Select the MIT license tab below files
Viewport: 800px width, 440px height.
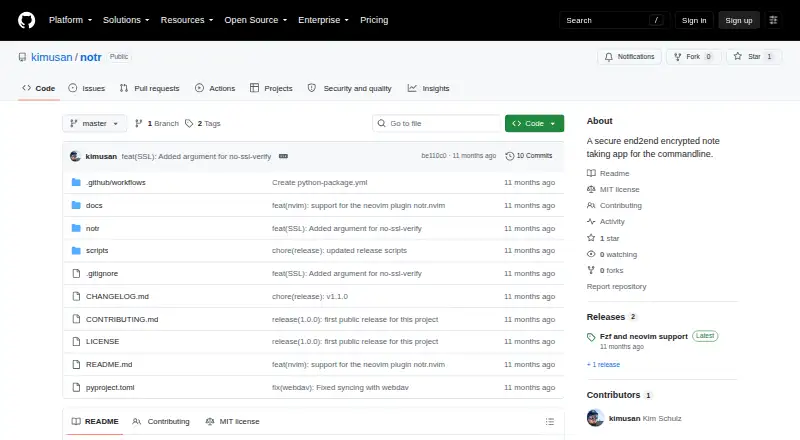[232, 422]
